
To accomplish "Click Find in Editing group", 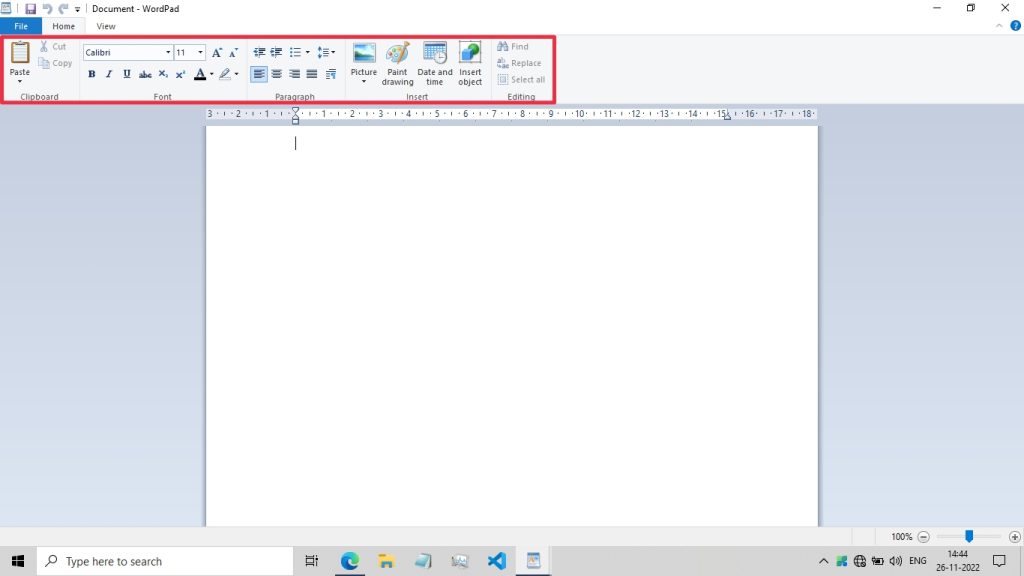I will [x=513, y=46].
